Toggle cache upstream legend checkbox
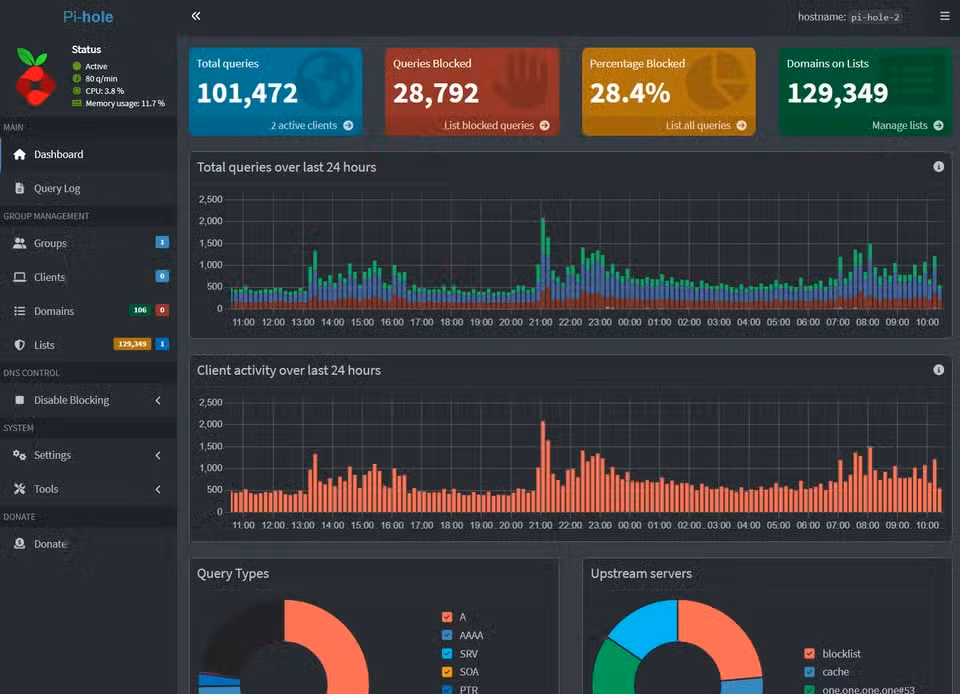This screenshot has height=694, width=960. 809,672
